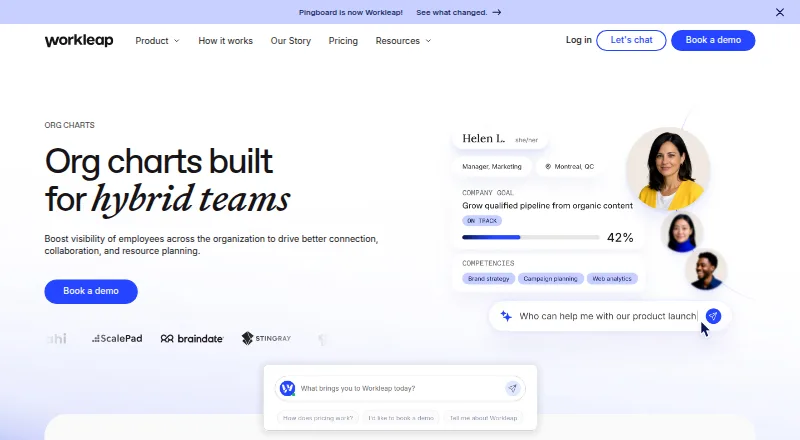The height and width of the screenshot is (440, 800).
Task: Click the 'Org charts built for hybrid teams' heading
Action: 167,180
